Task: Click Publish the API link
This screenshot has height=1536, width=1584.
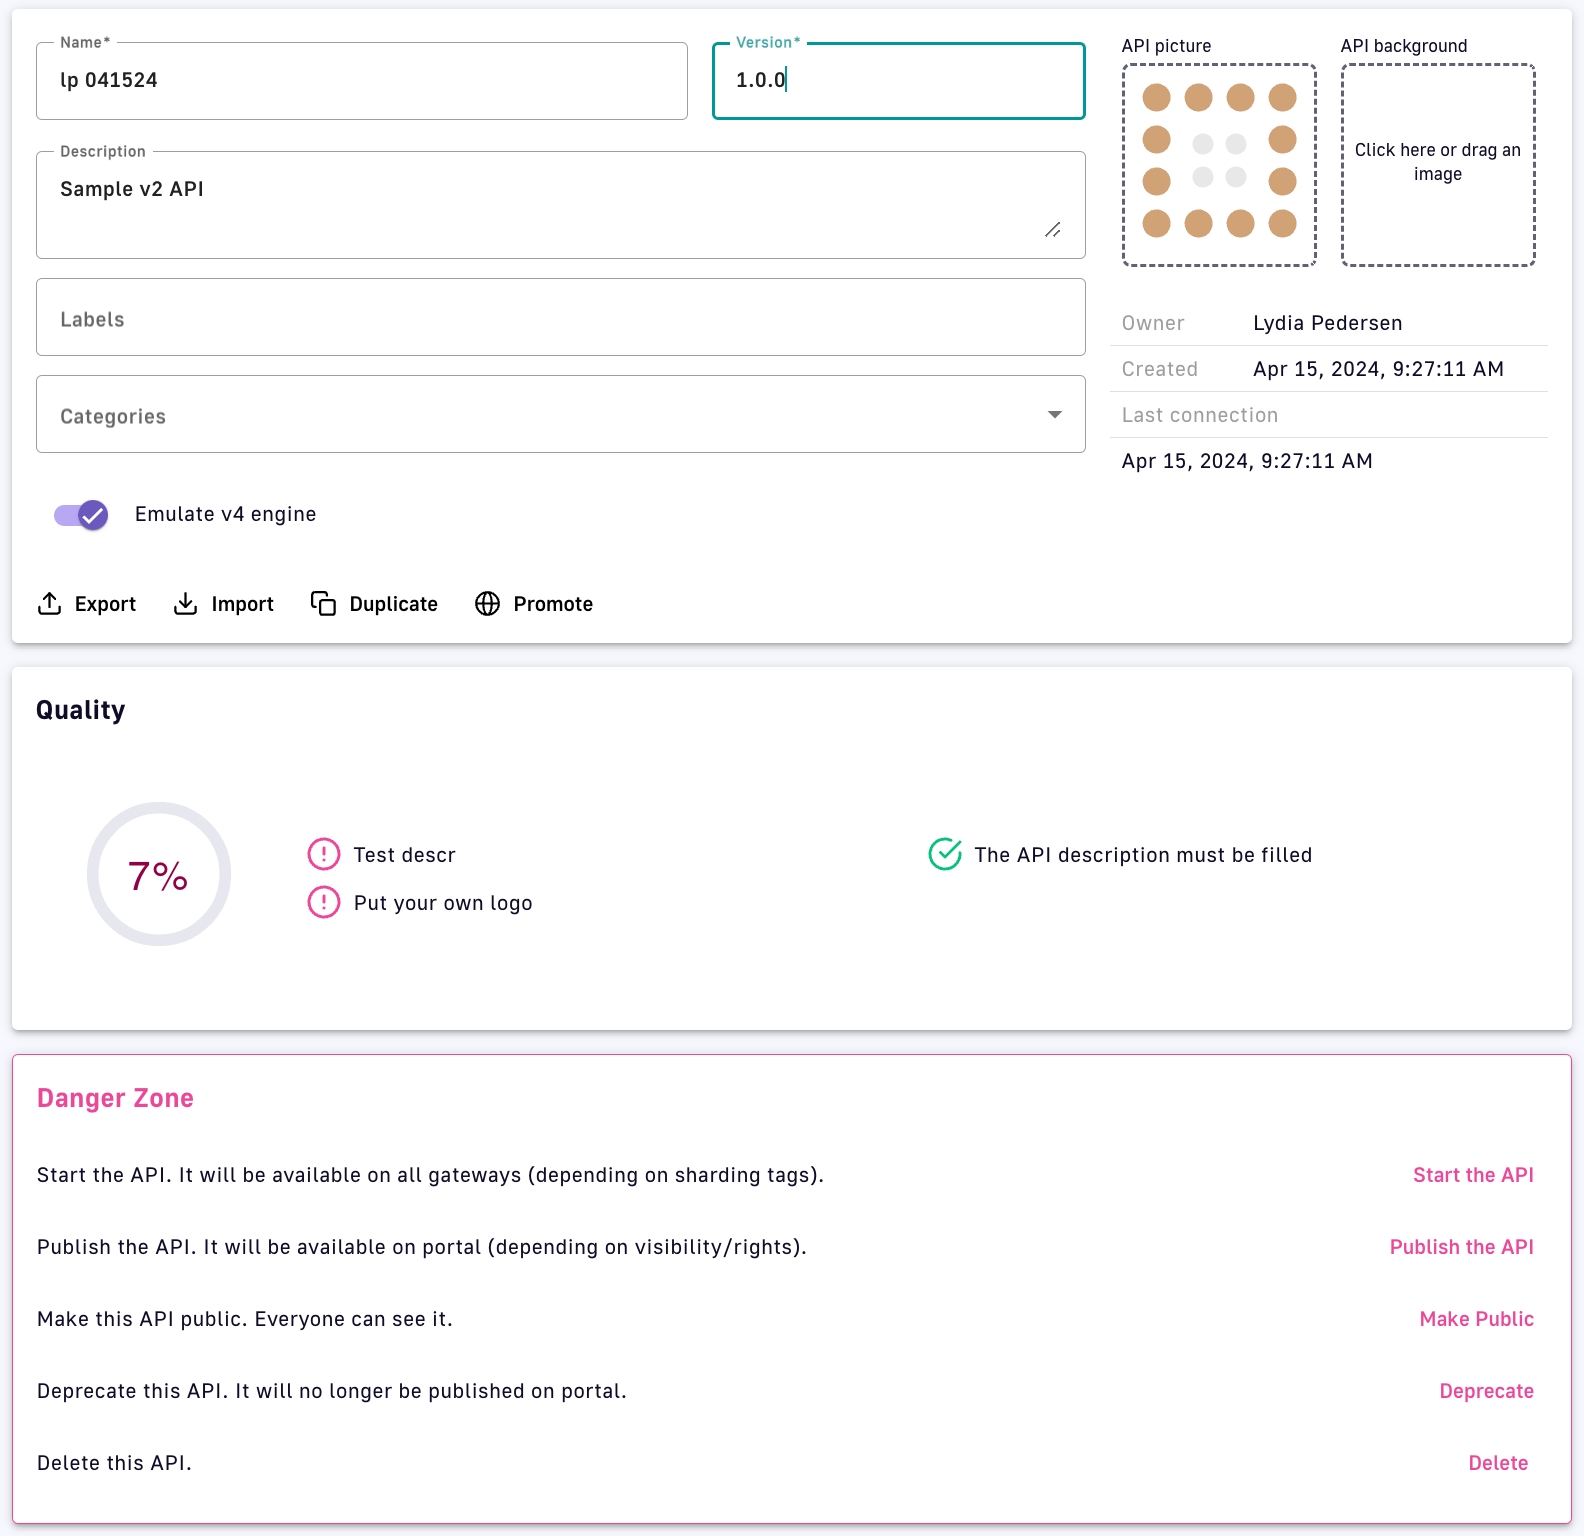Action: coord(1461,1247)
